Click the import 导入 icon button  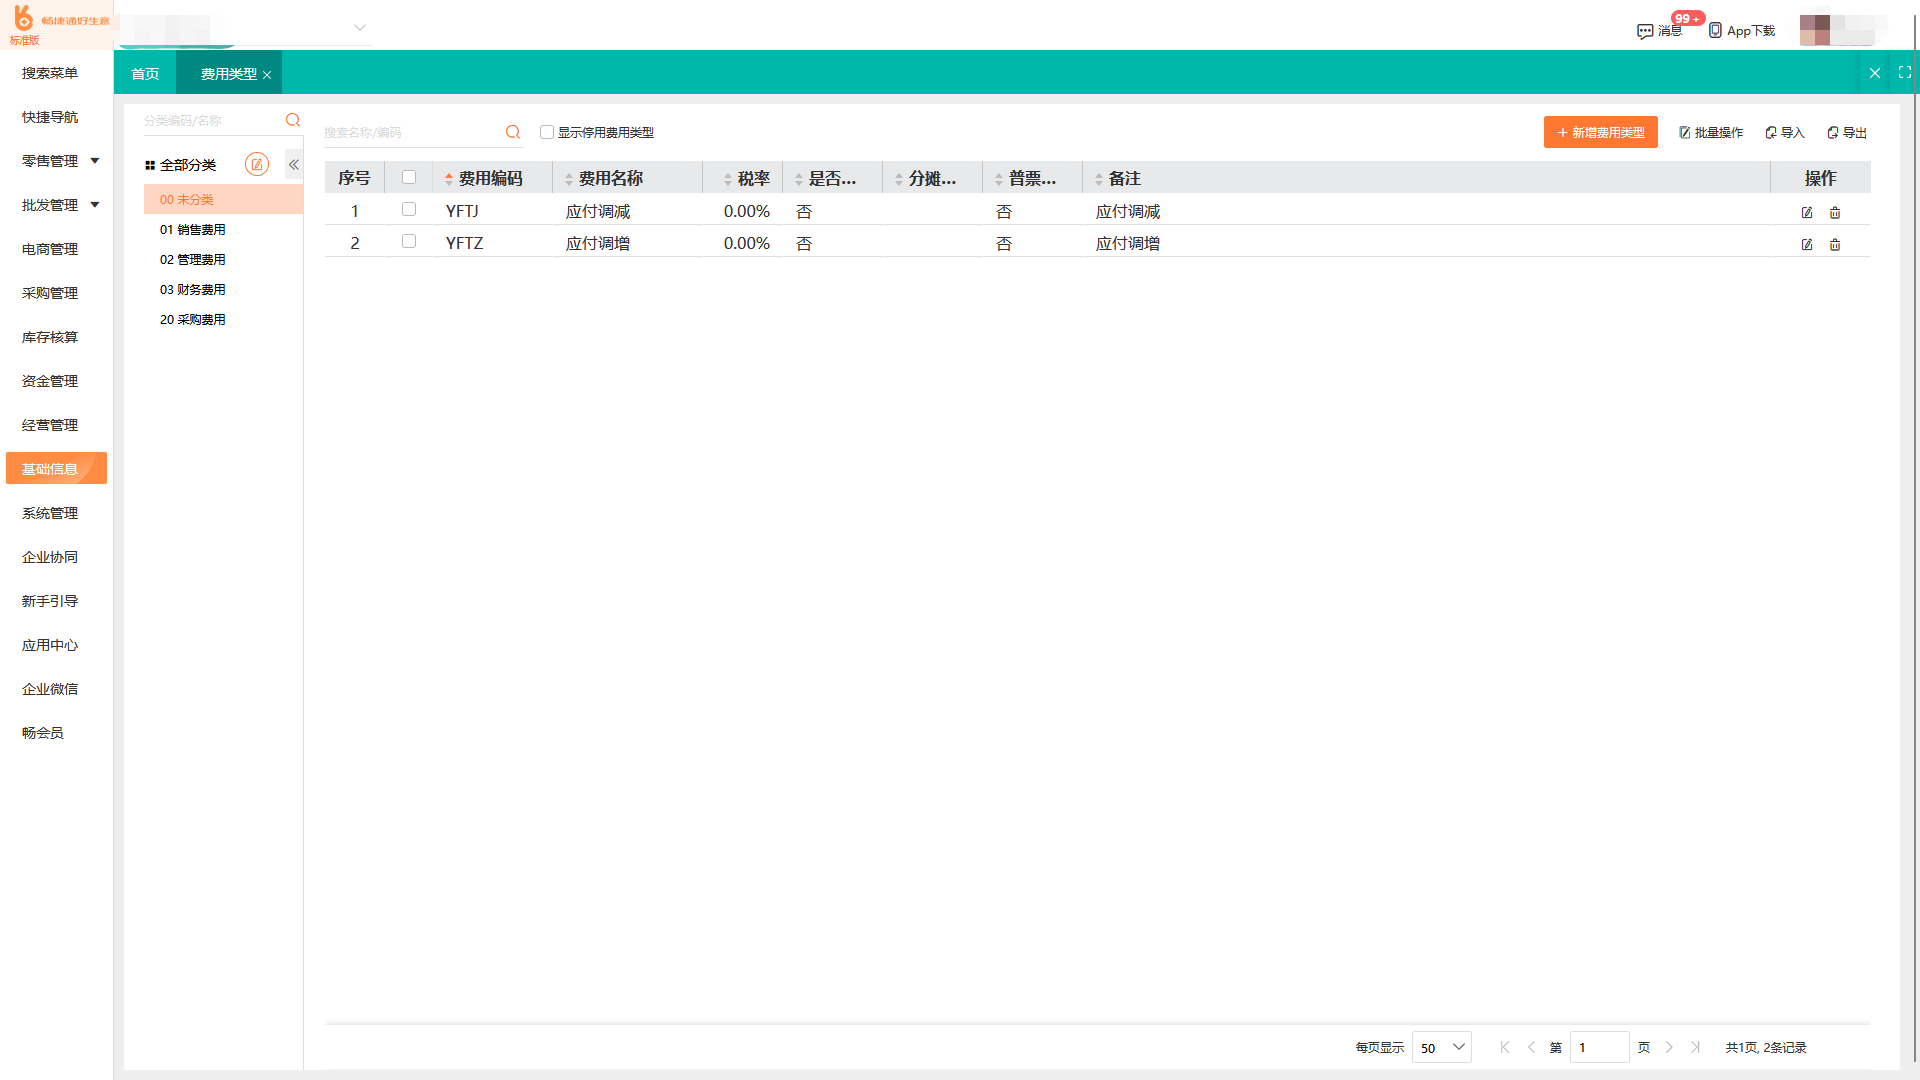click(x=1788, y=132)
